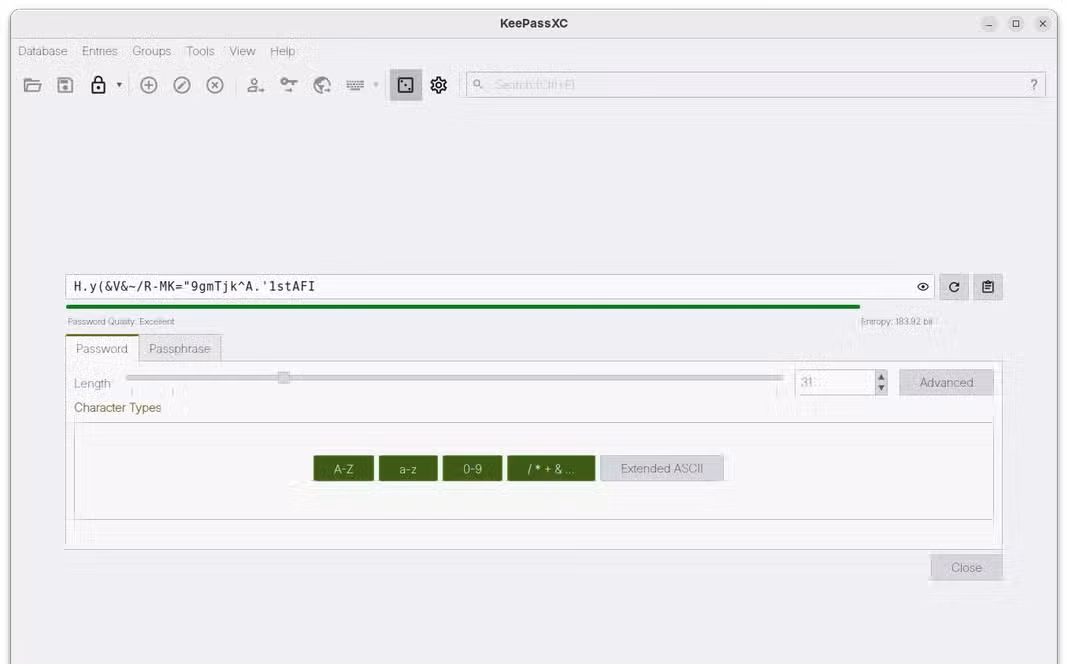Toggle 0-9 digit characters
This screenshot has width=1068, height=664.
[x=473, y=469]
